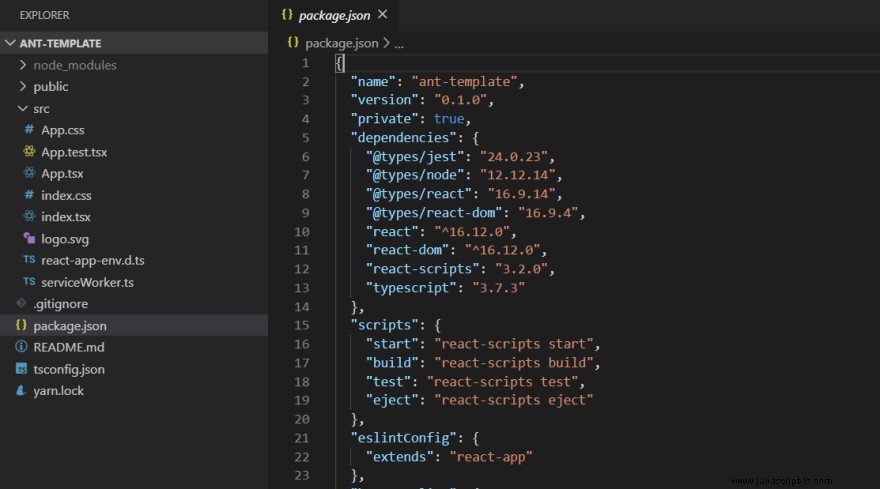Switch to the package.json editor tab
880x489 pixels.
[333, 14]
